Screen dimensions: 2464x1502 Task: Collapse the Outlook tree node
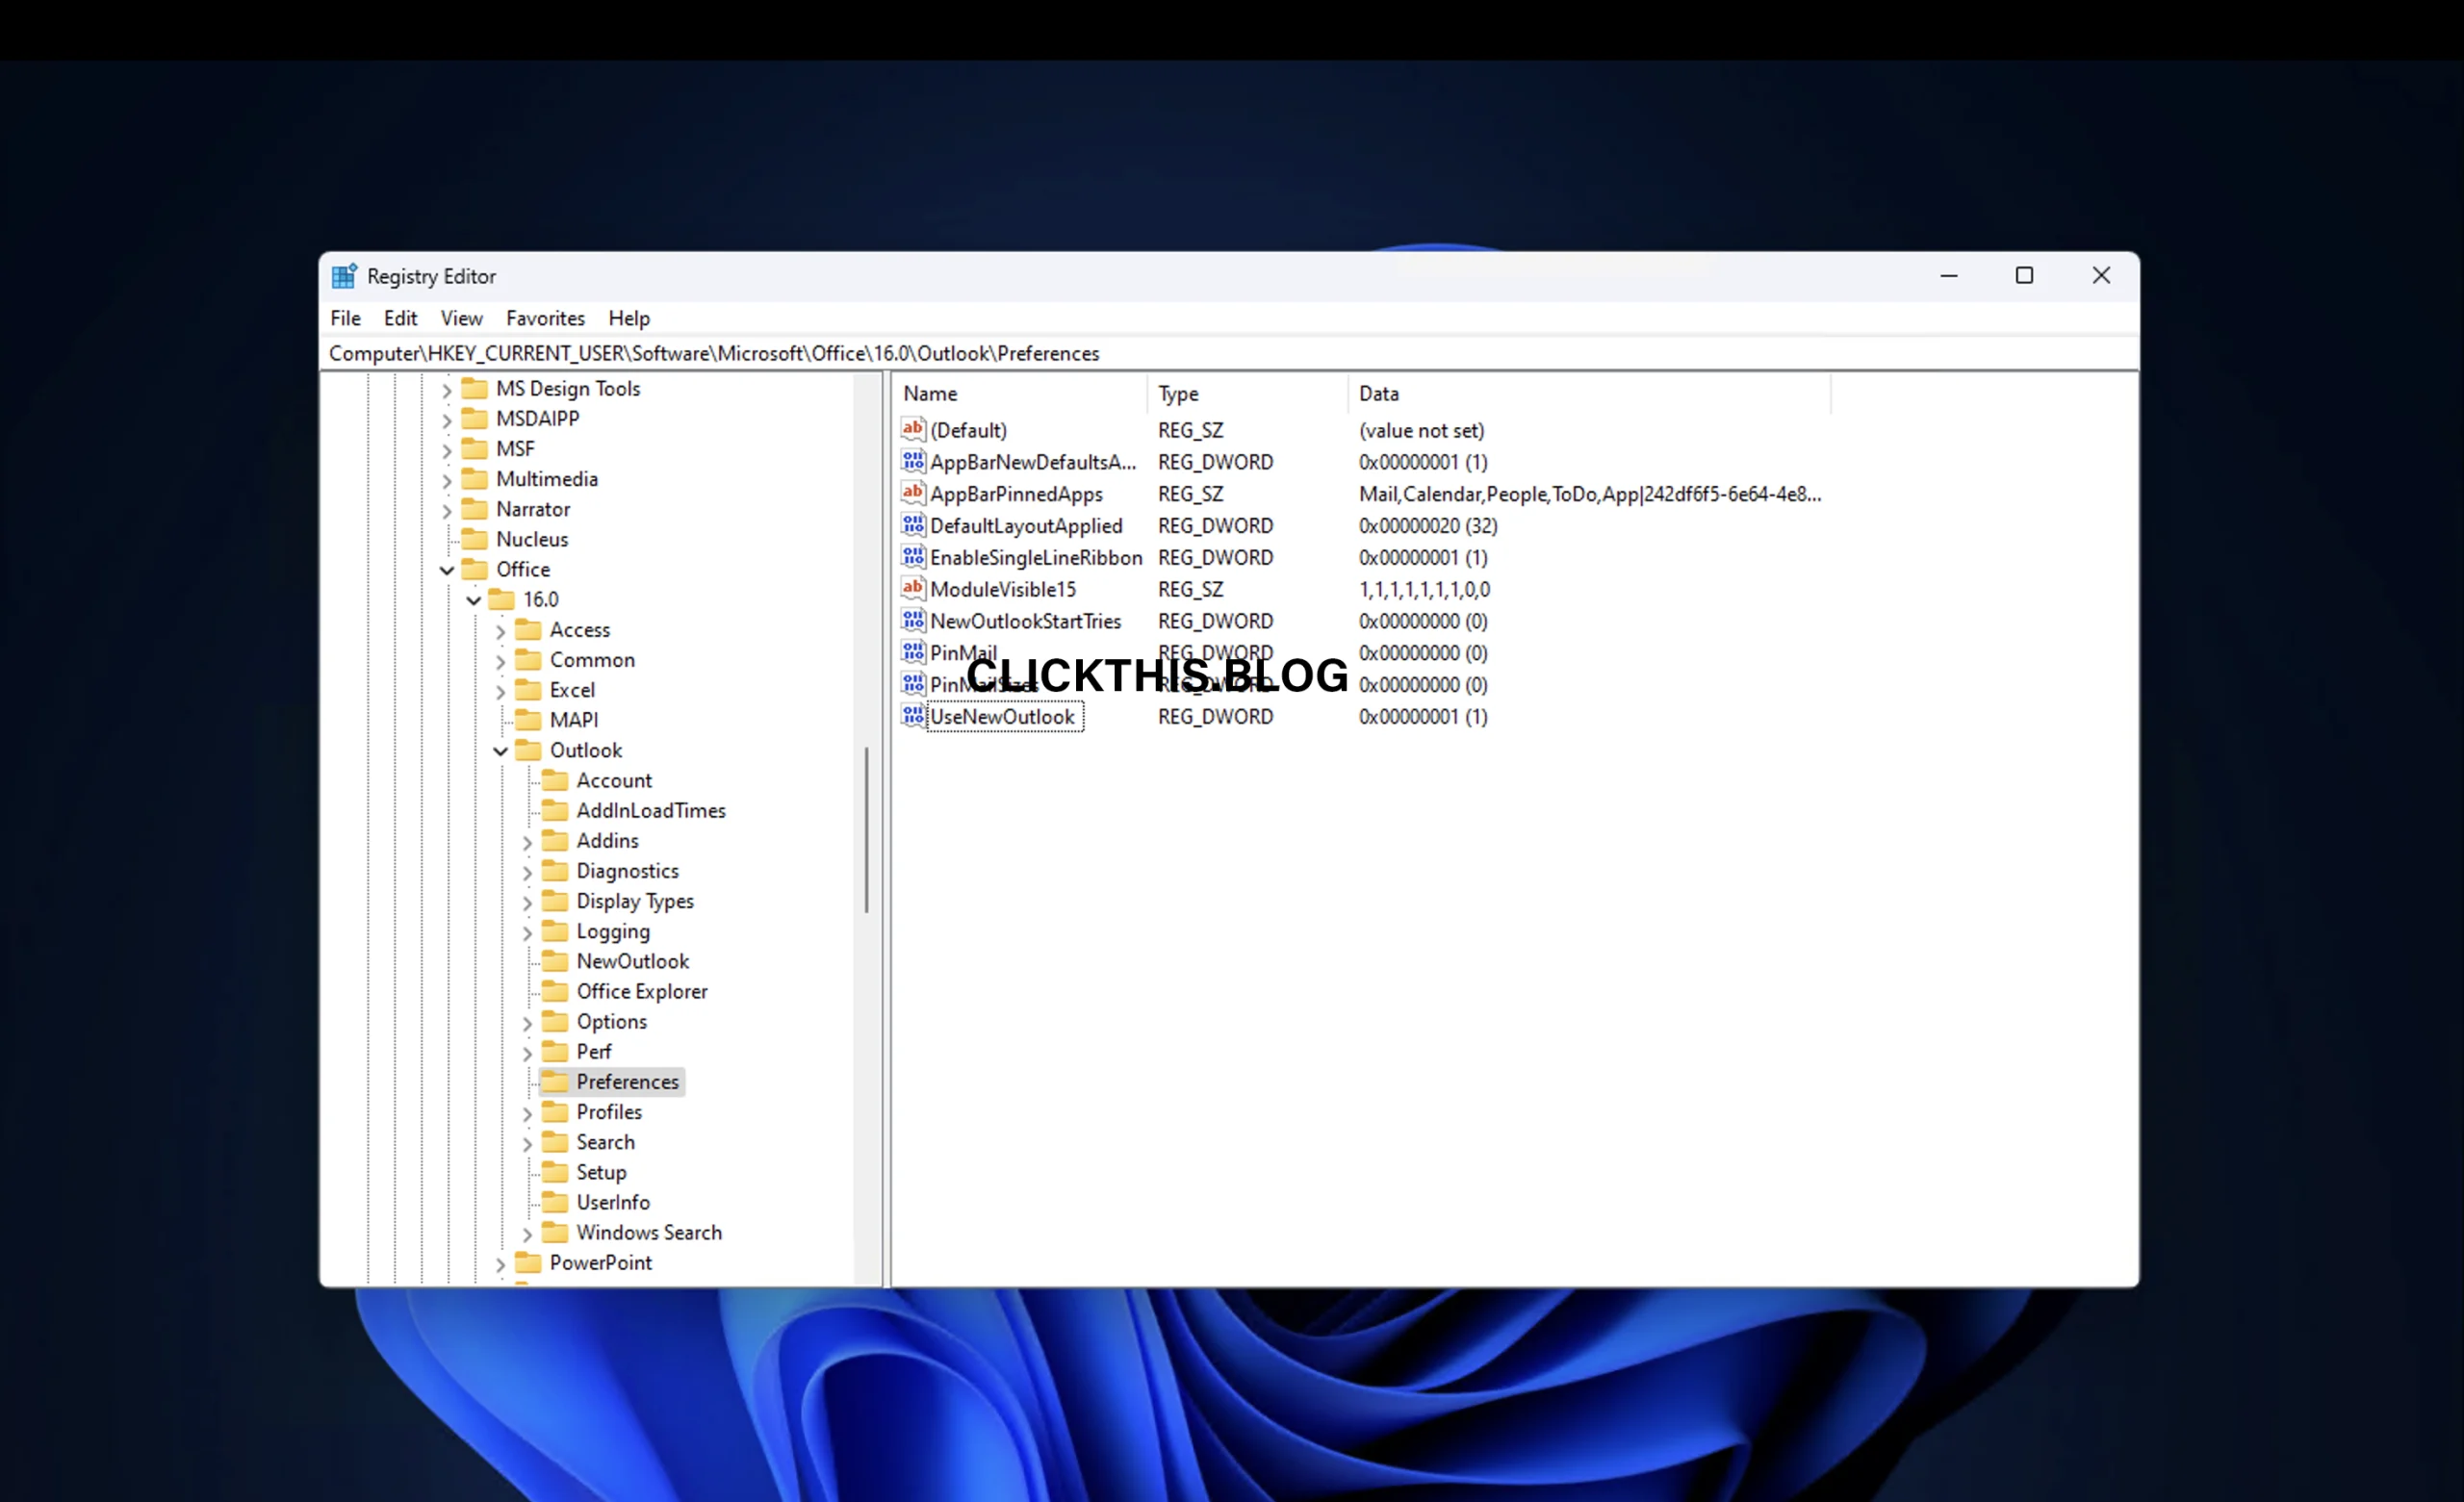click(x=501, y=751)
